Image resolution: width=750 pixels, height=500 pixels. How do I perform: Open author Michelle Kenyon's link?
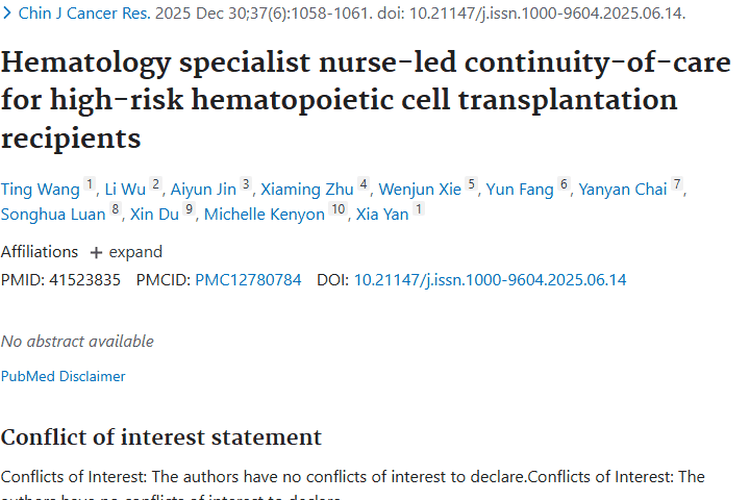[265, 214]
